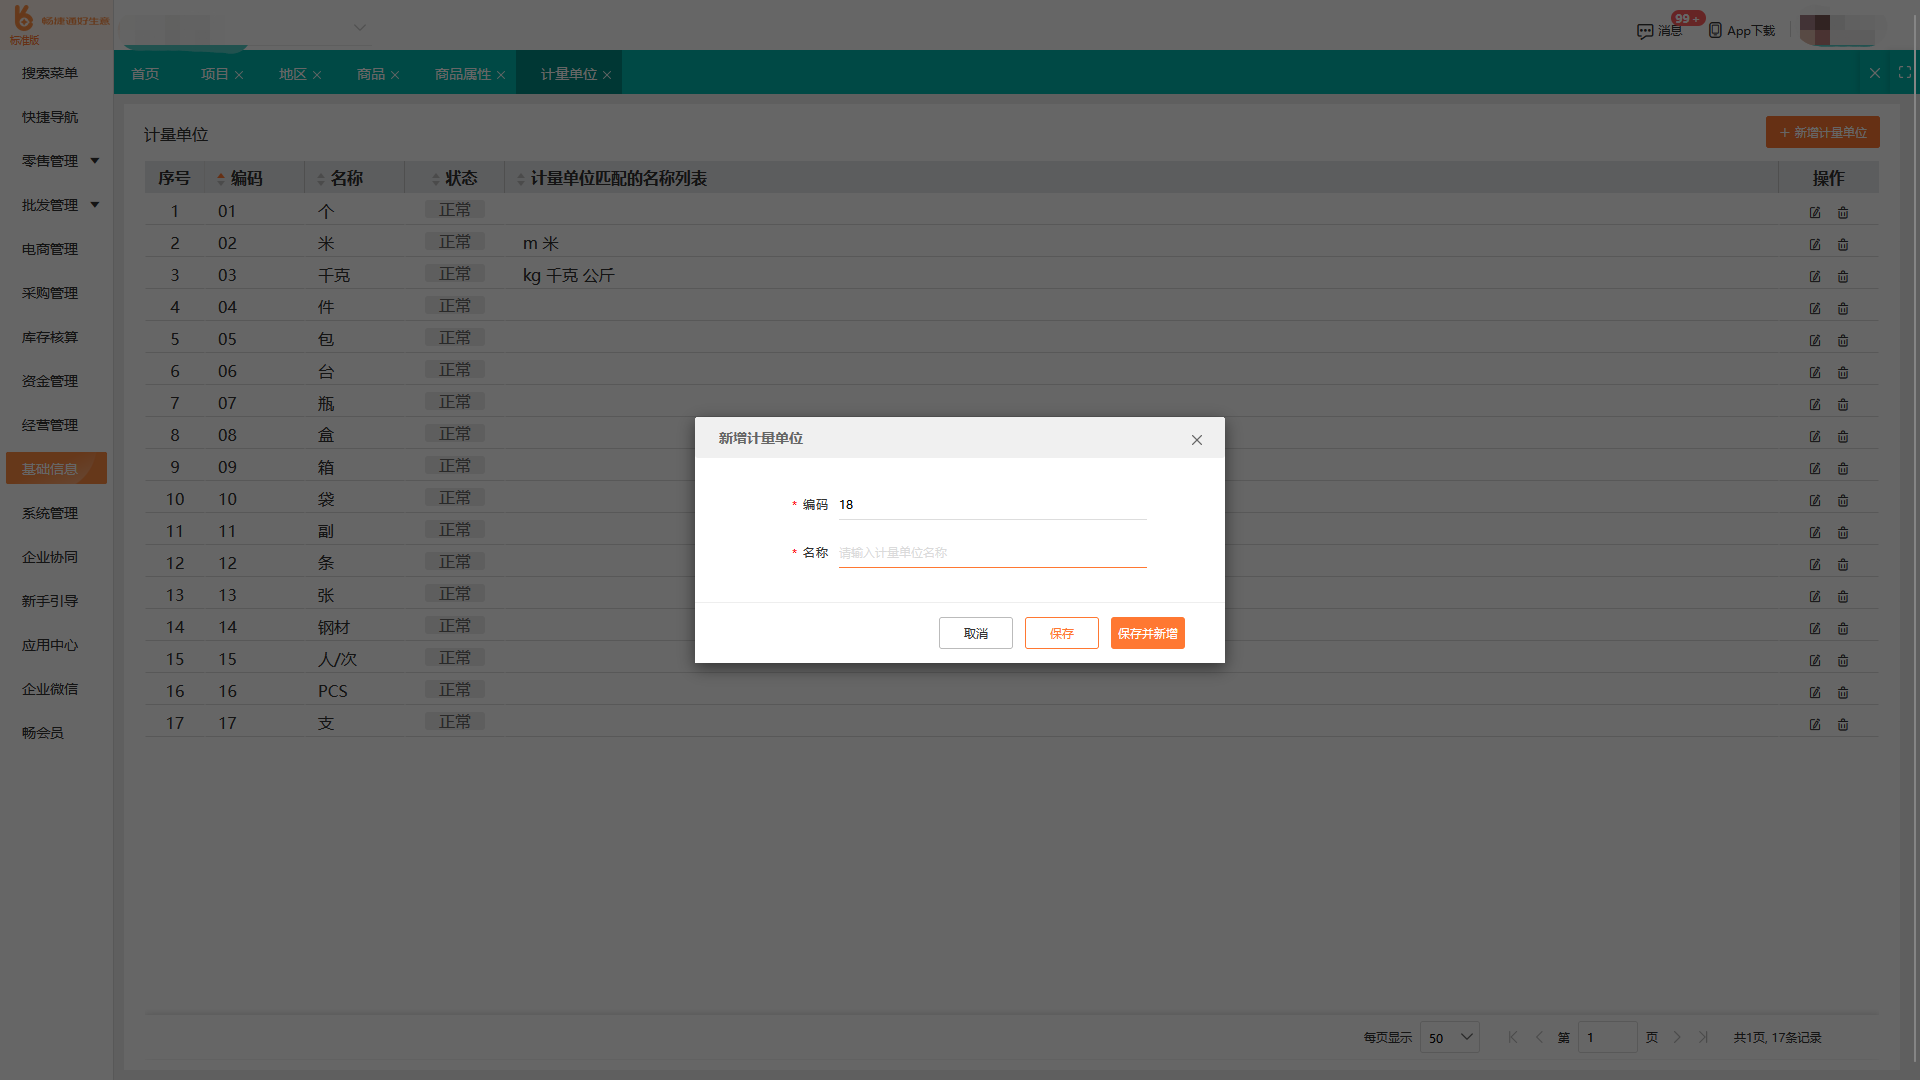The width and height of the screenshot is (1920, 1080).
Task: Click the delete icon for row 10
Action: [x=1844, y=498]
